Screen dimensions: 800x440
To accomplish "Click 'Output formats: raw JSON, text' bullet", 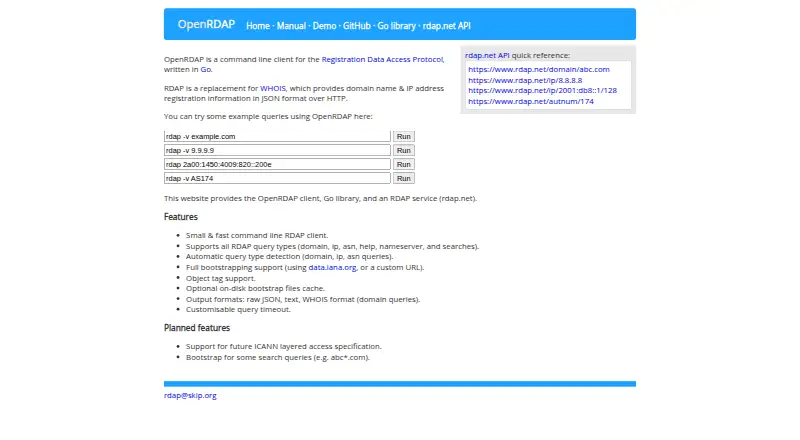I will coord(303,299).
